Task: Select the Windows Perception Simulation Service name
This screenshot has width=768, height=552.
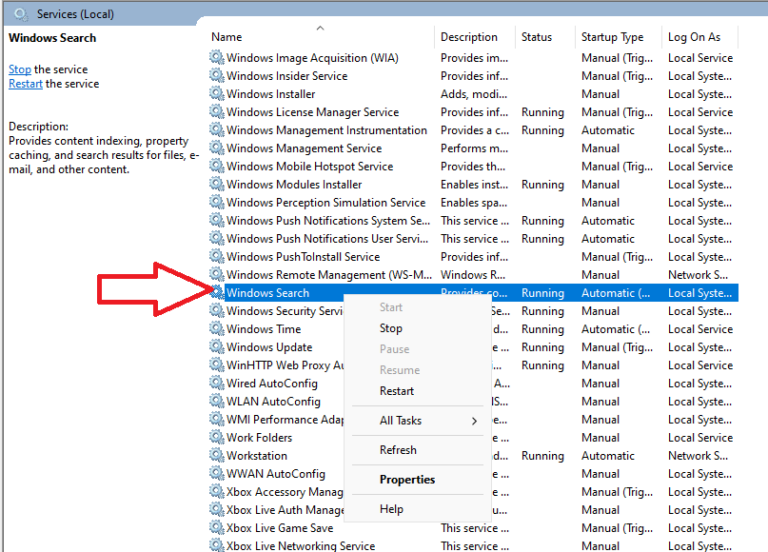Action: click(326, 202)
